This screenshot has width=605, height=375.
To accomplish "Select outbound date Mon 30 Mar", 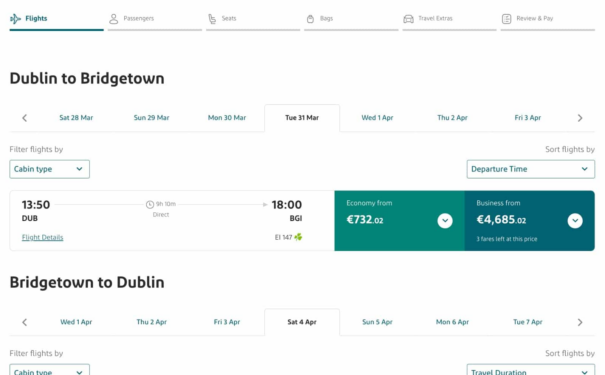I will (x=227, y=118).
